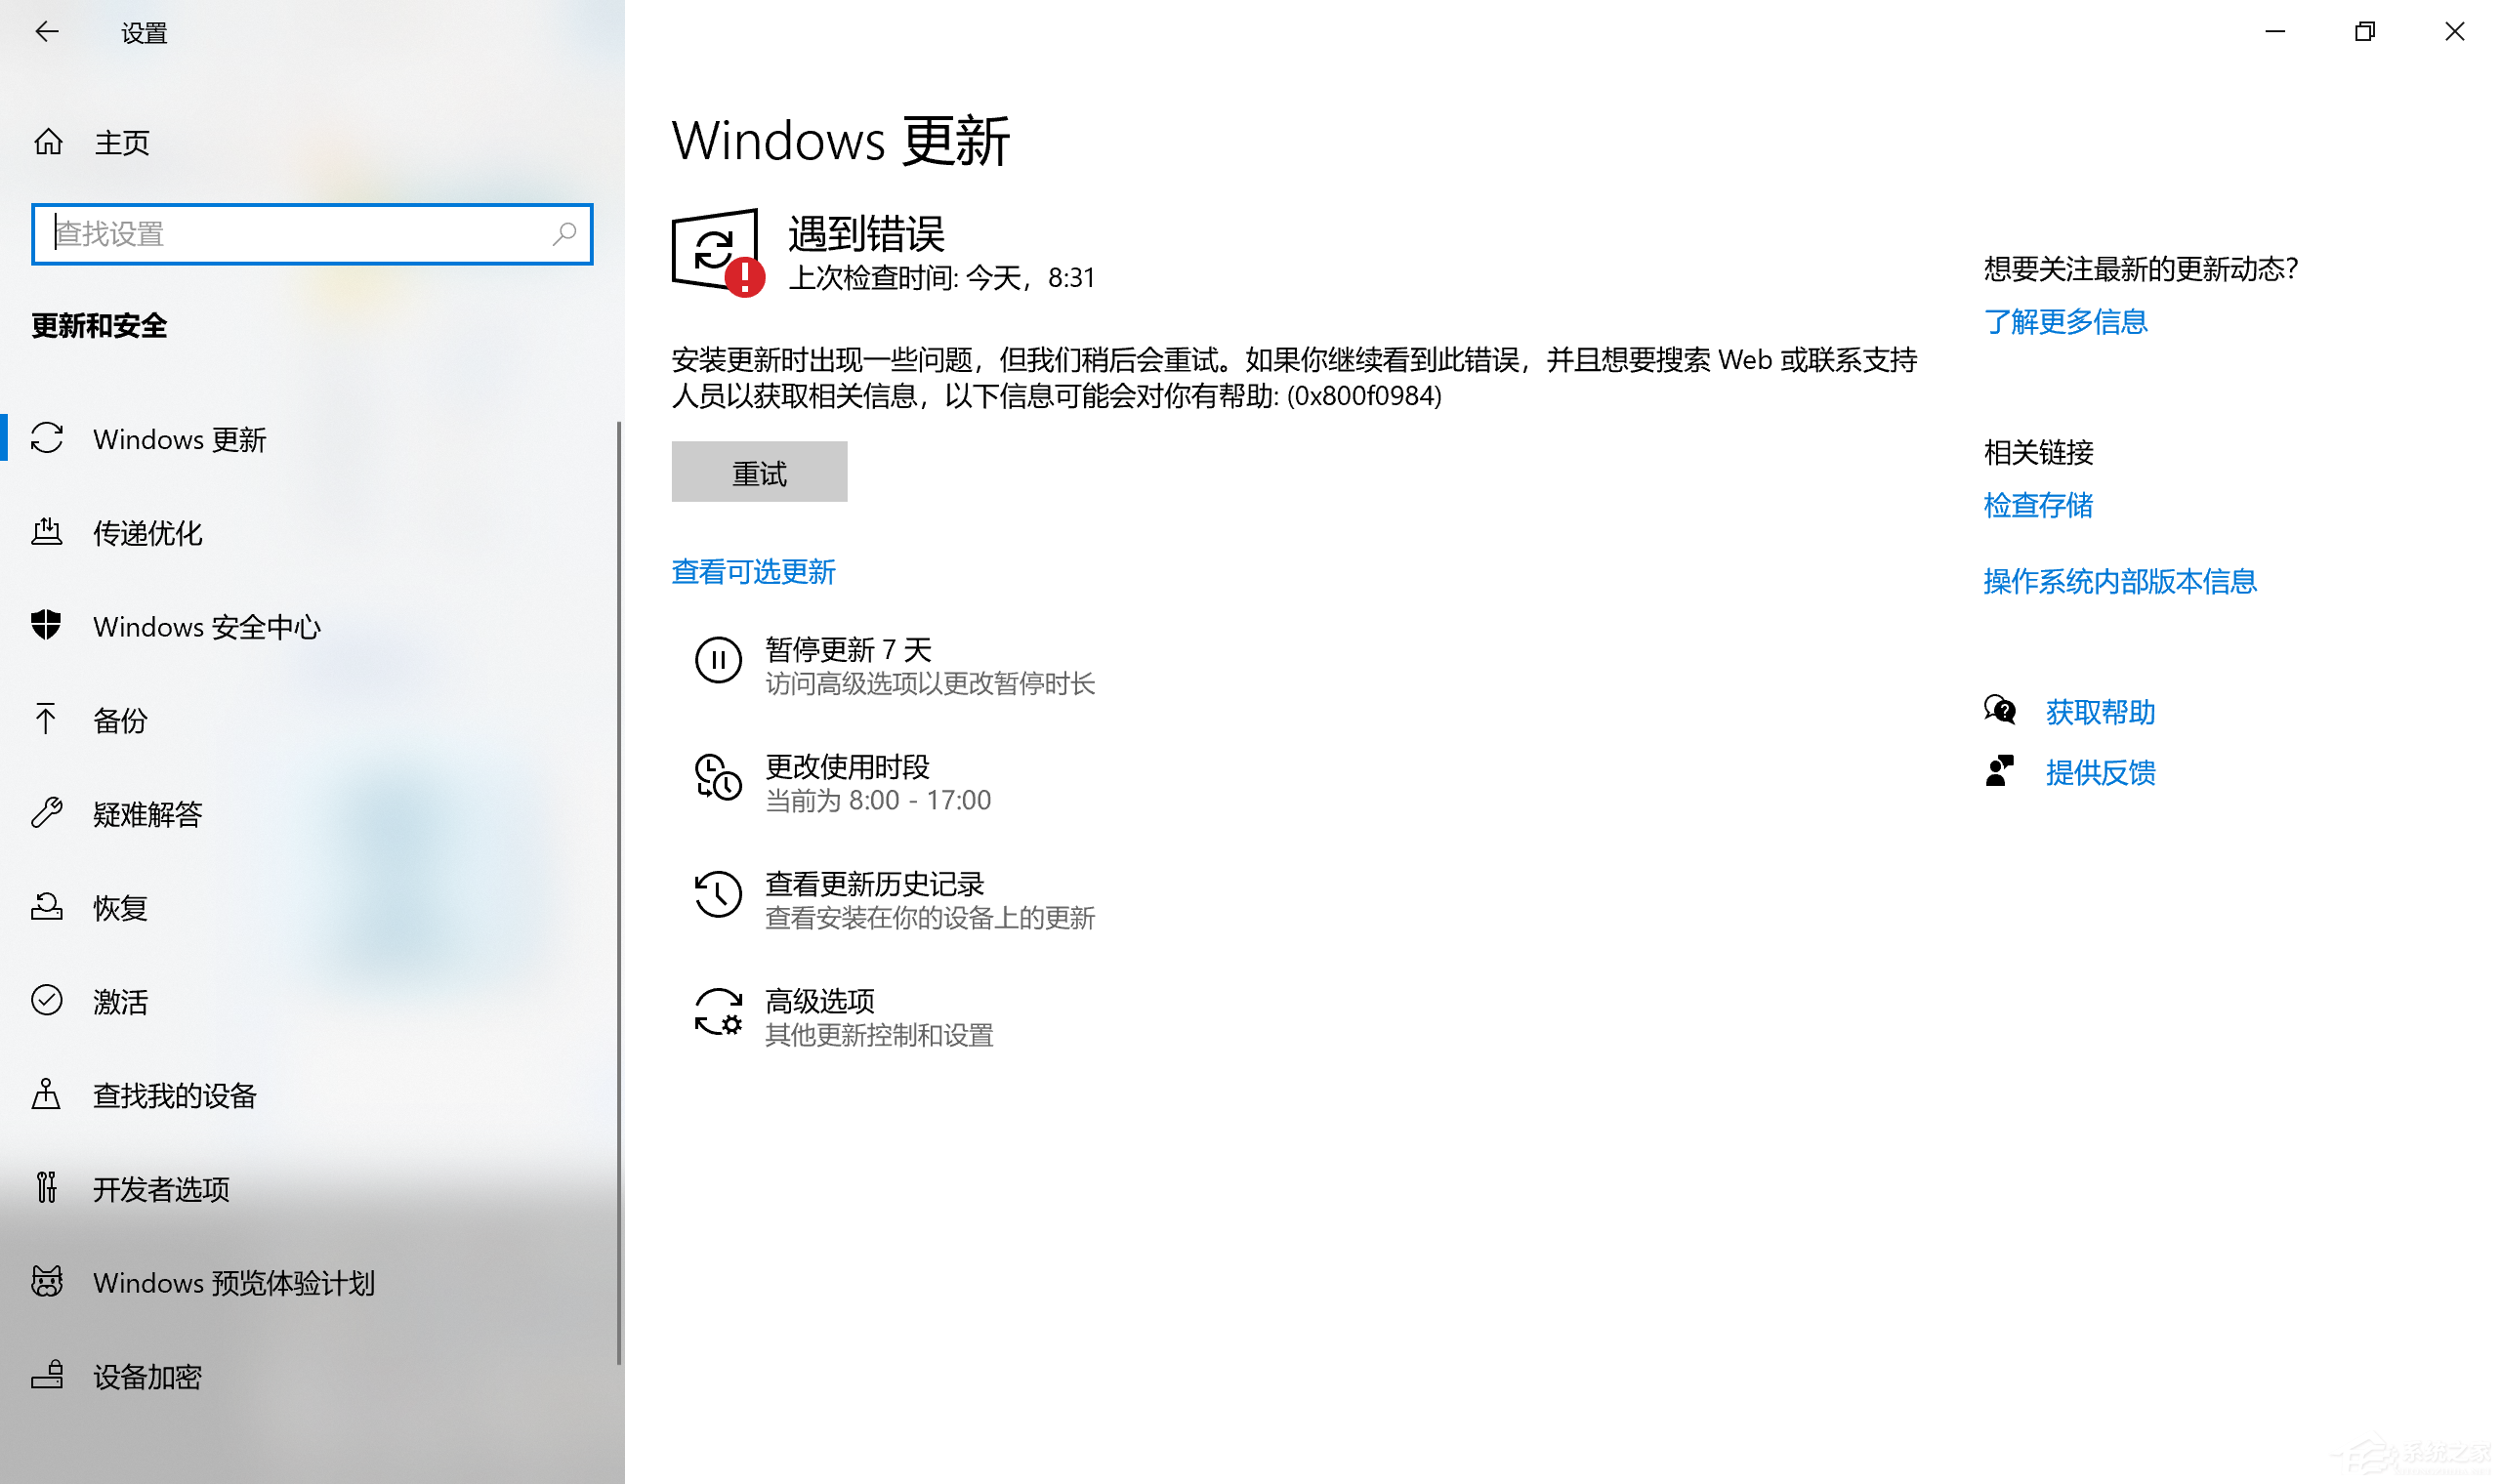Screen dimensions: 2500x1484
Task: Open 查找我的设备 settings
Action: click(174, 1095)
